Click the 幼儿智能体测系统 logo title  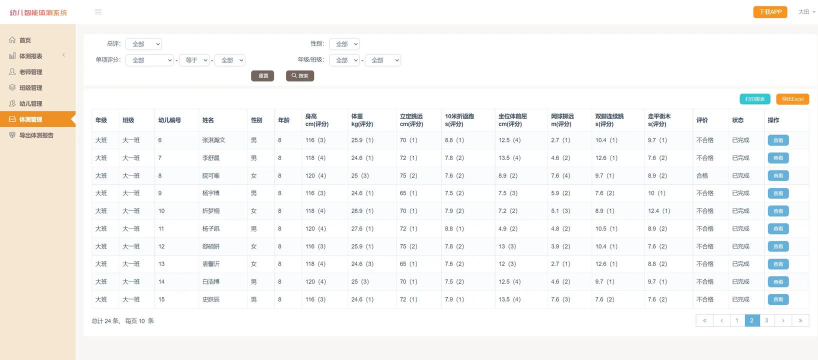coord(39,13)
